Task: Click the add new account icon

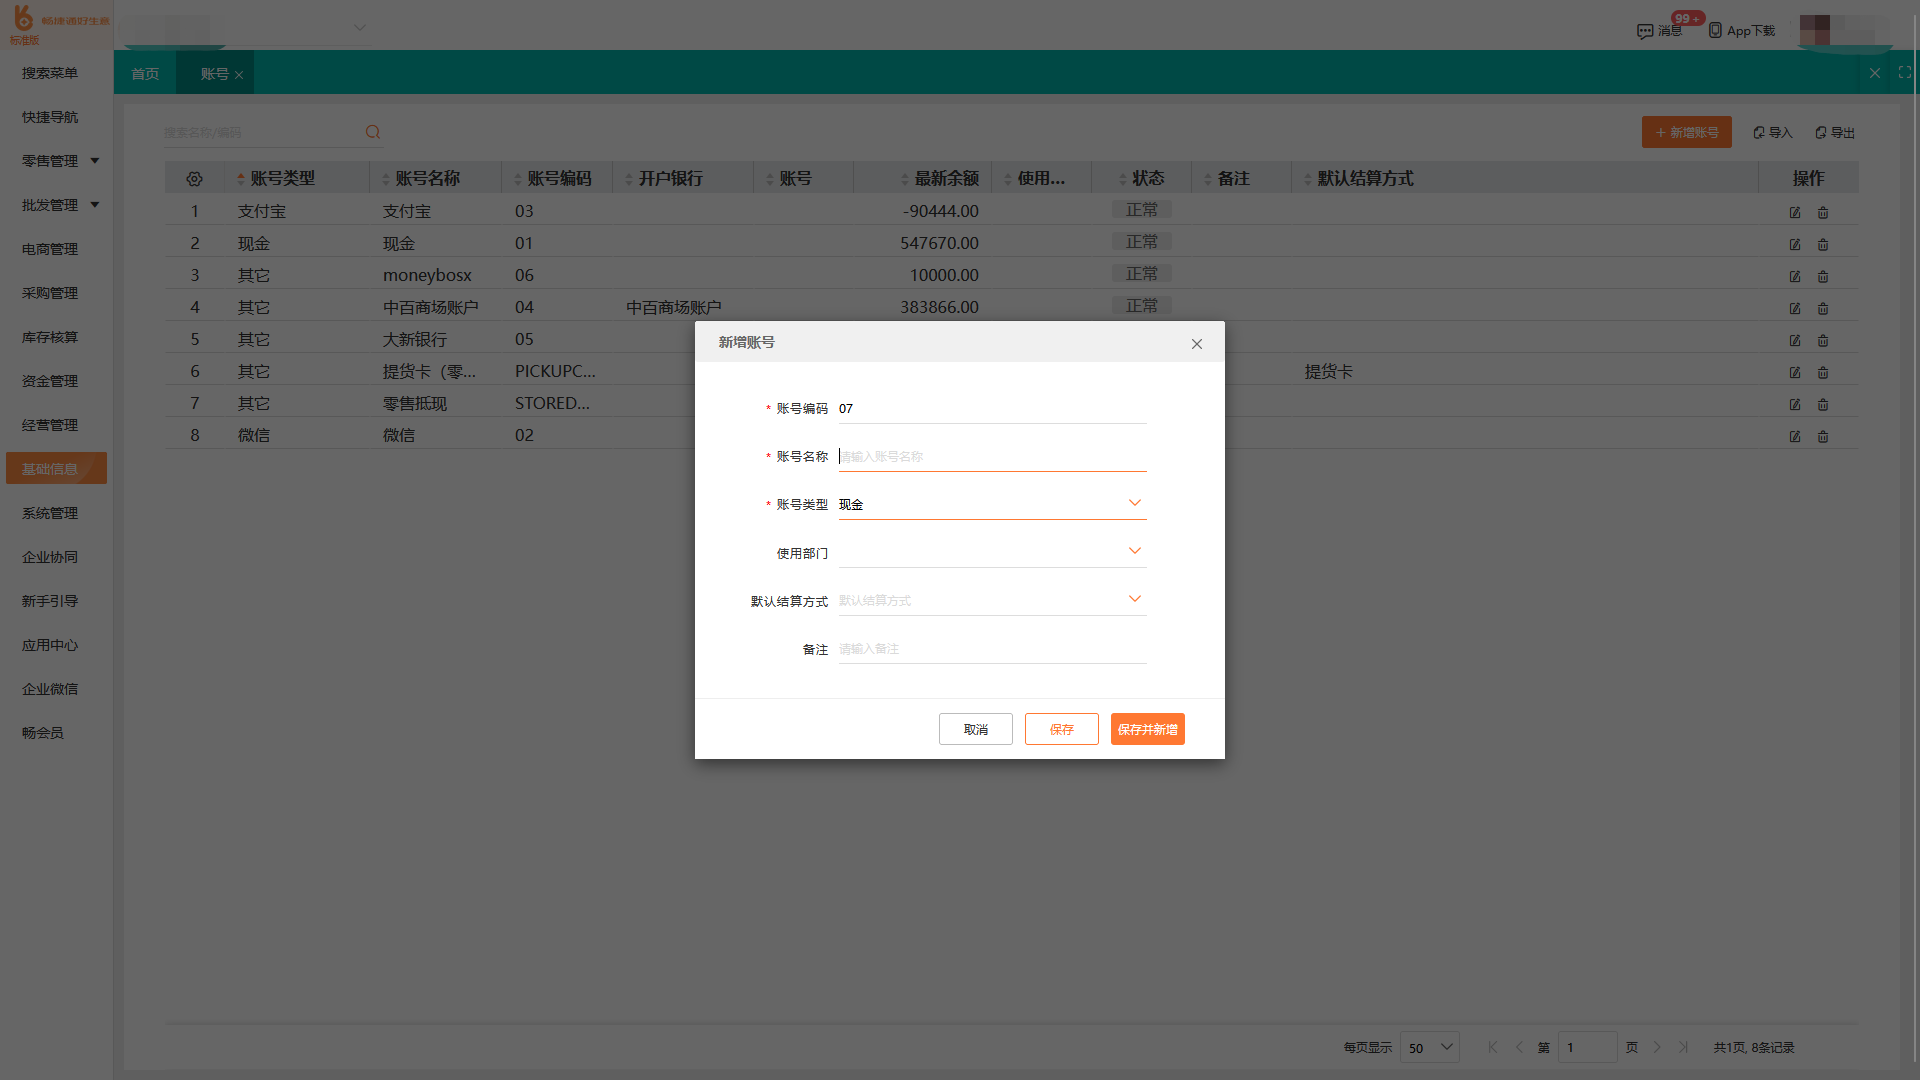Action: (1688, 132)
